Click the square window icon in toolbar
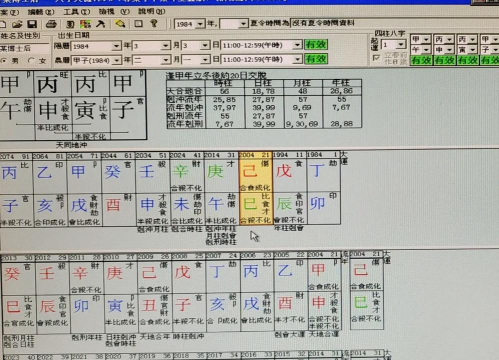The width and height of the screenshot is (499, 360). coord(138,23)
